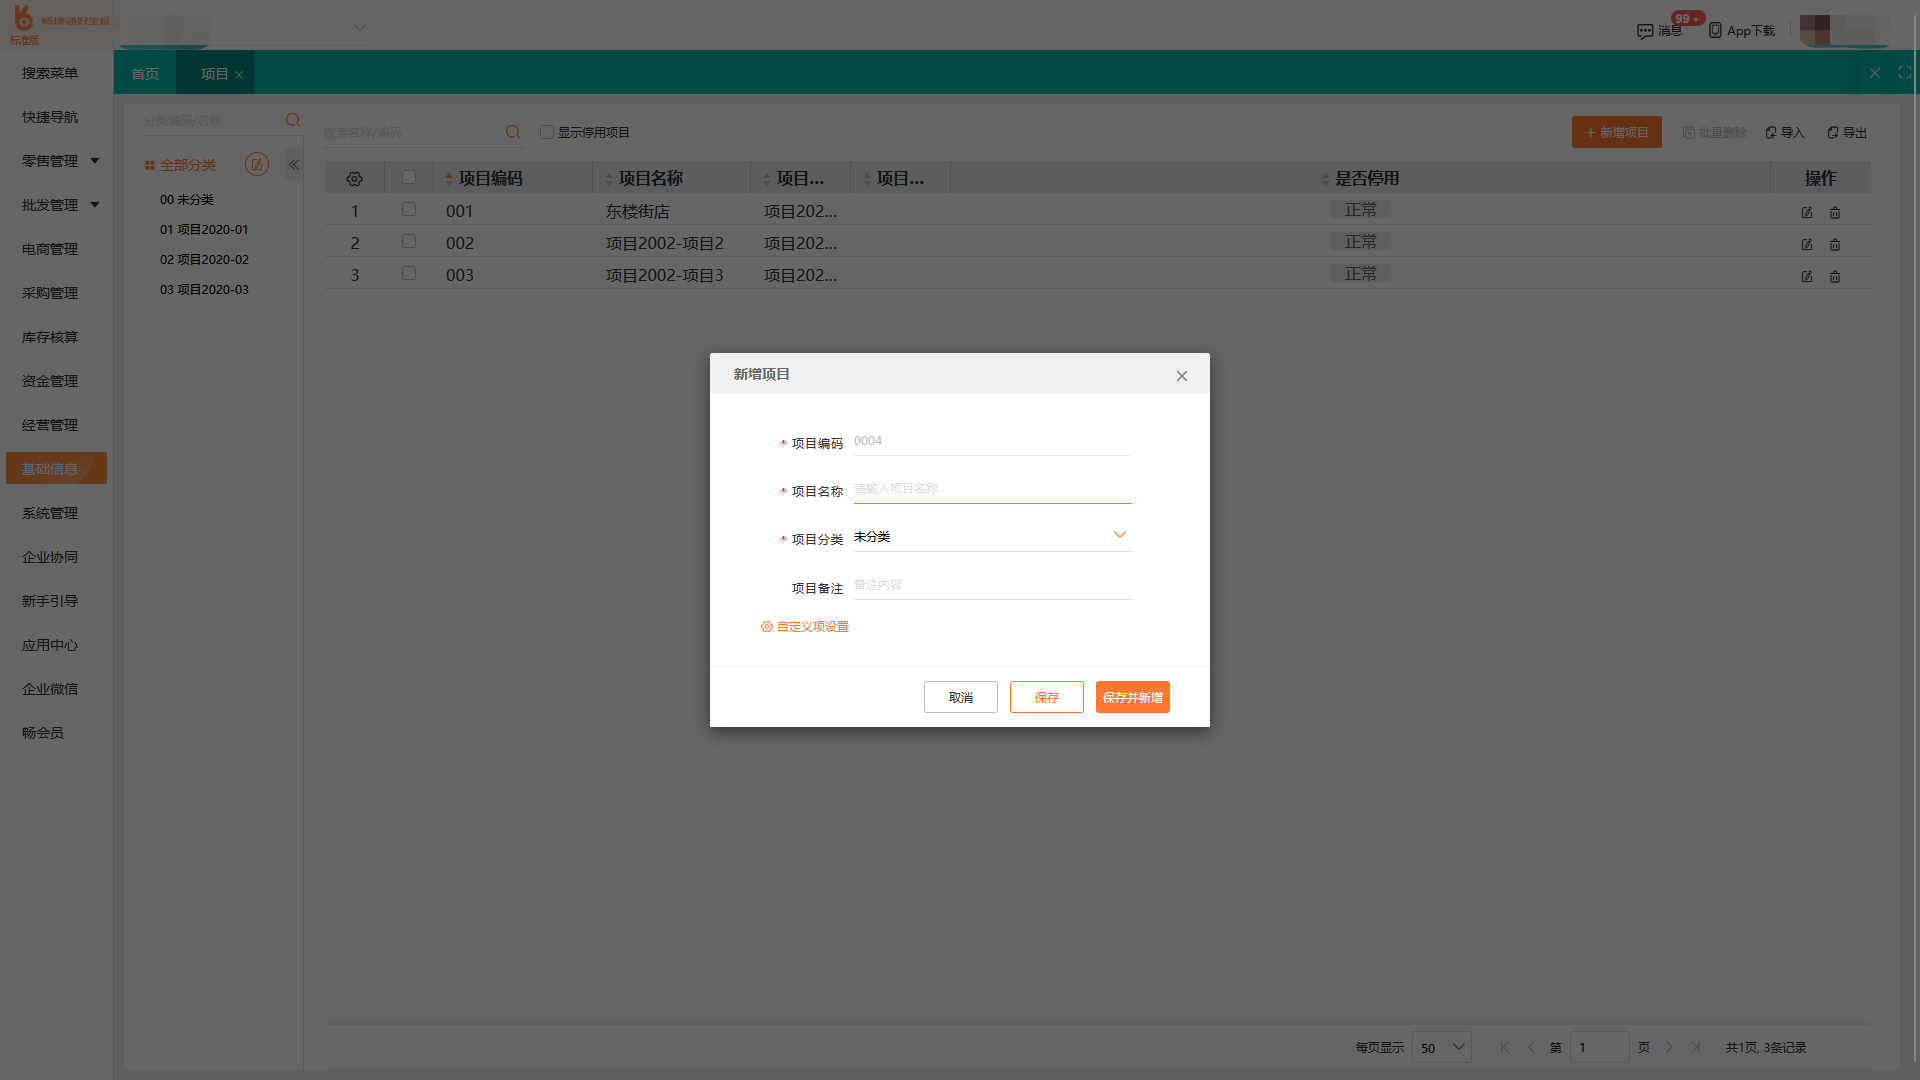Switch to 首页 tab

(x=144, y=73)
